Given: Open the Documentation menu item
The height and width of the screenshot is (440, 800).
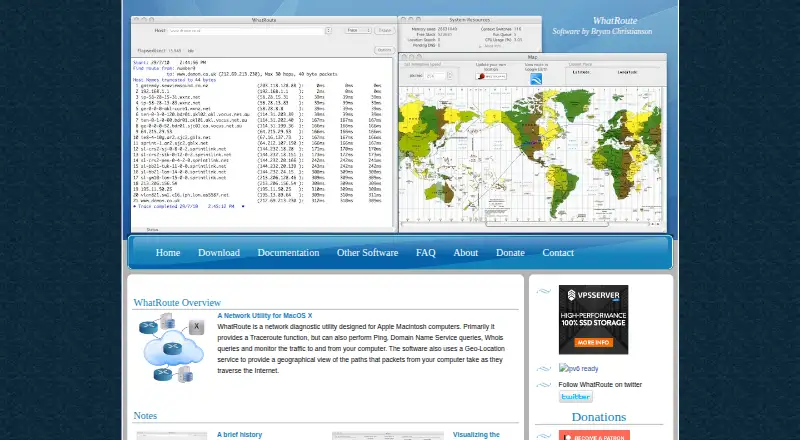Looking at the screenshot, I should coord(288,253).
